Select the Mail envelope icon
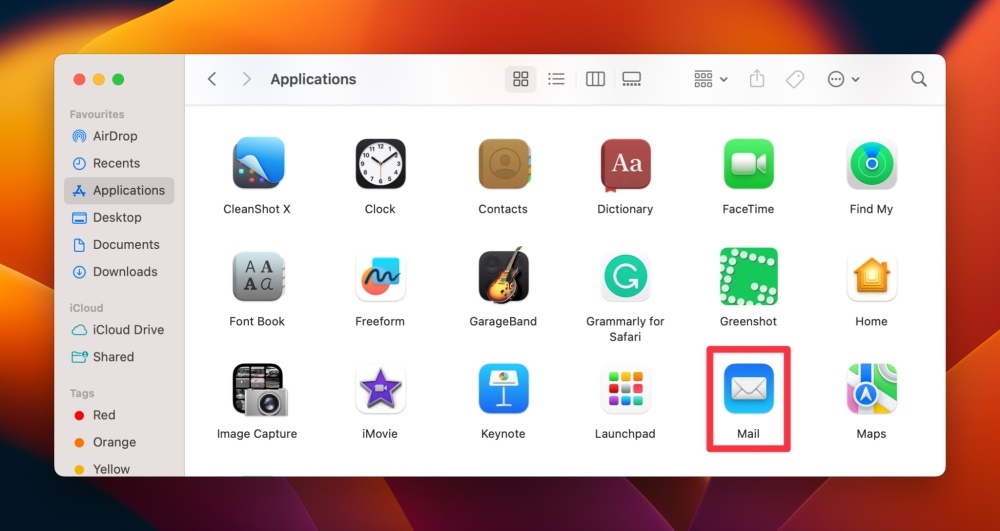This screenshot has width=1000, height=531. [x=749, y=388]
